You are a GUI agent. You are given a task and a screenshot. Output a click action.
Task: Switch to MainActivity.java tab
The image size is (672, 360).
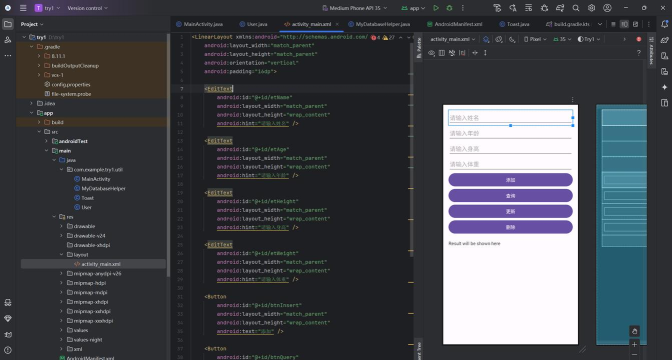click(x=200, y=24)
